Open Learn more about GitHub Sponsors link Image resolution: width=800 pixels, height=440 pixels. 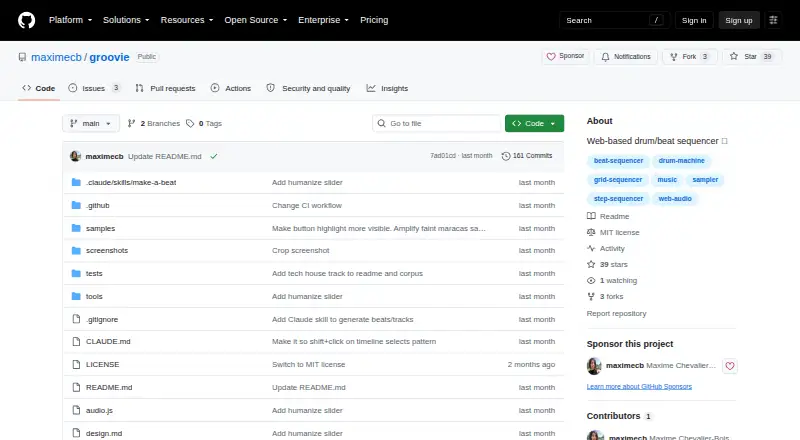tap(639, 386)
